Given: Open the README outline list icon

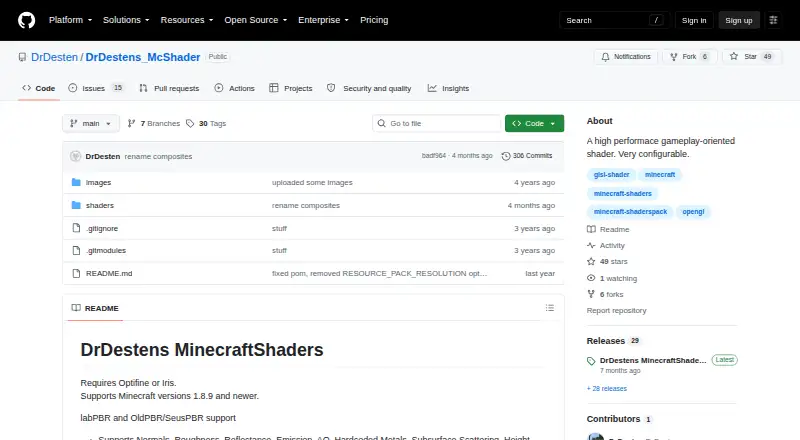Looking at the screenshot, I should [x=549, y=308].
